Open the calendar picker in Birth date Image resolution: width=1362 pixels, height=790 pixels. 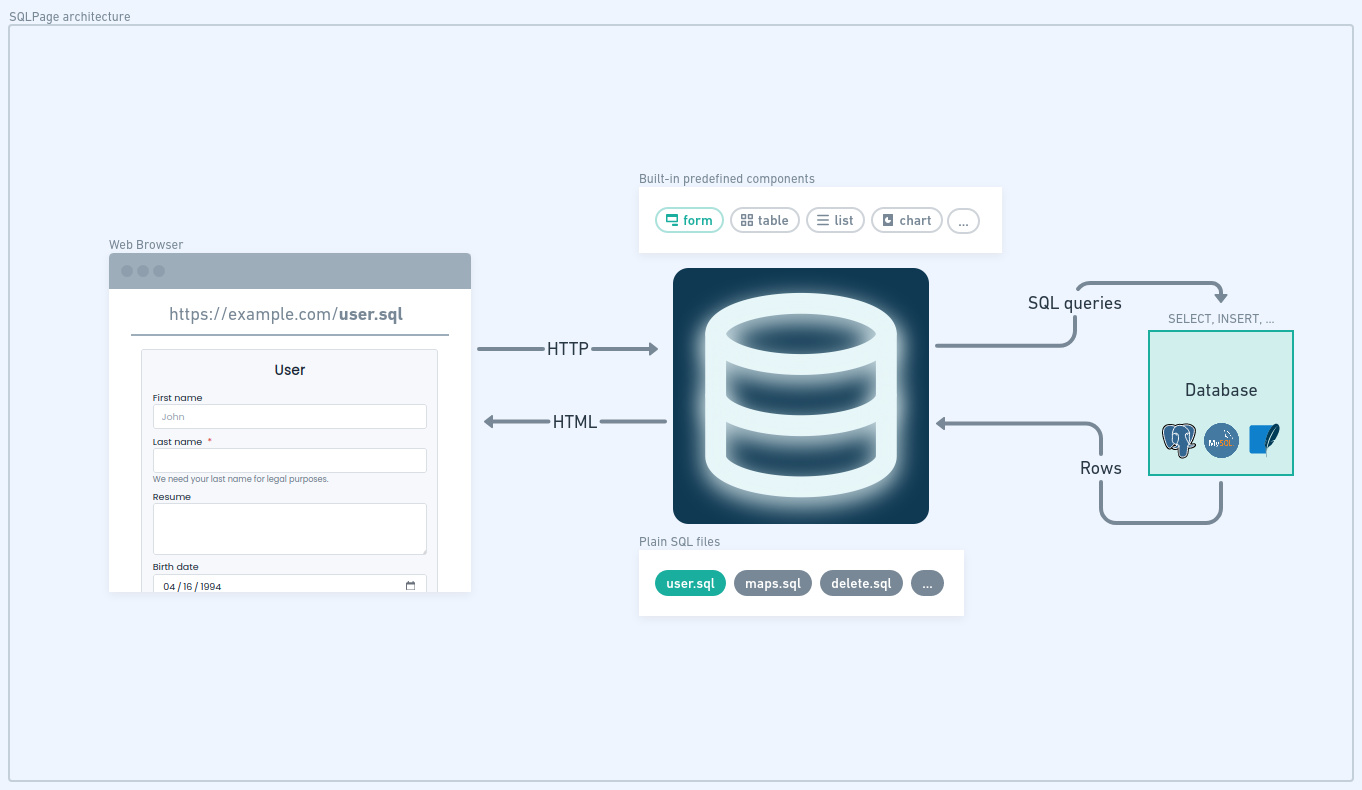410,586
